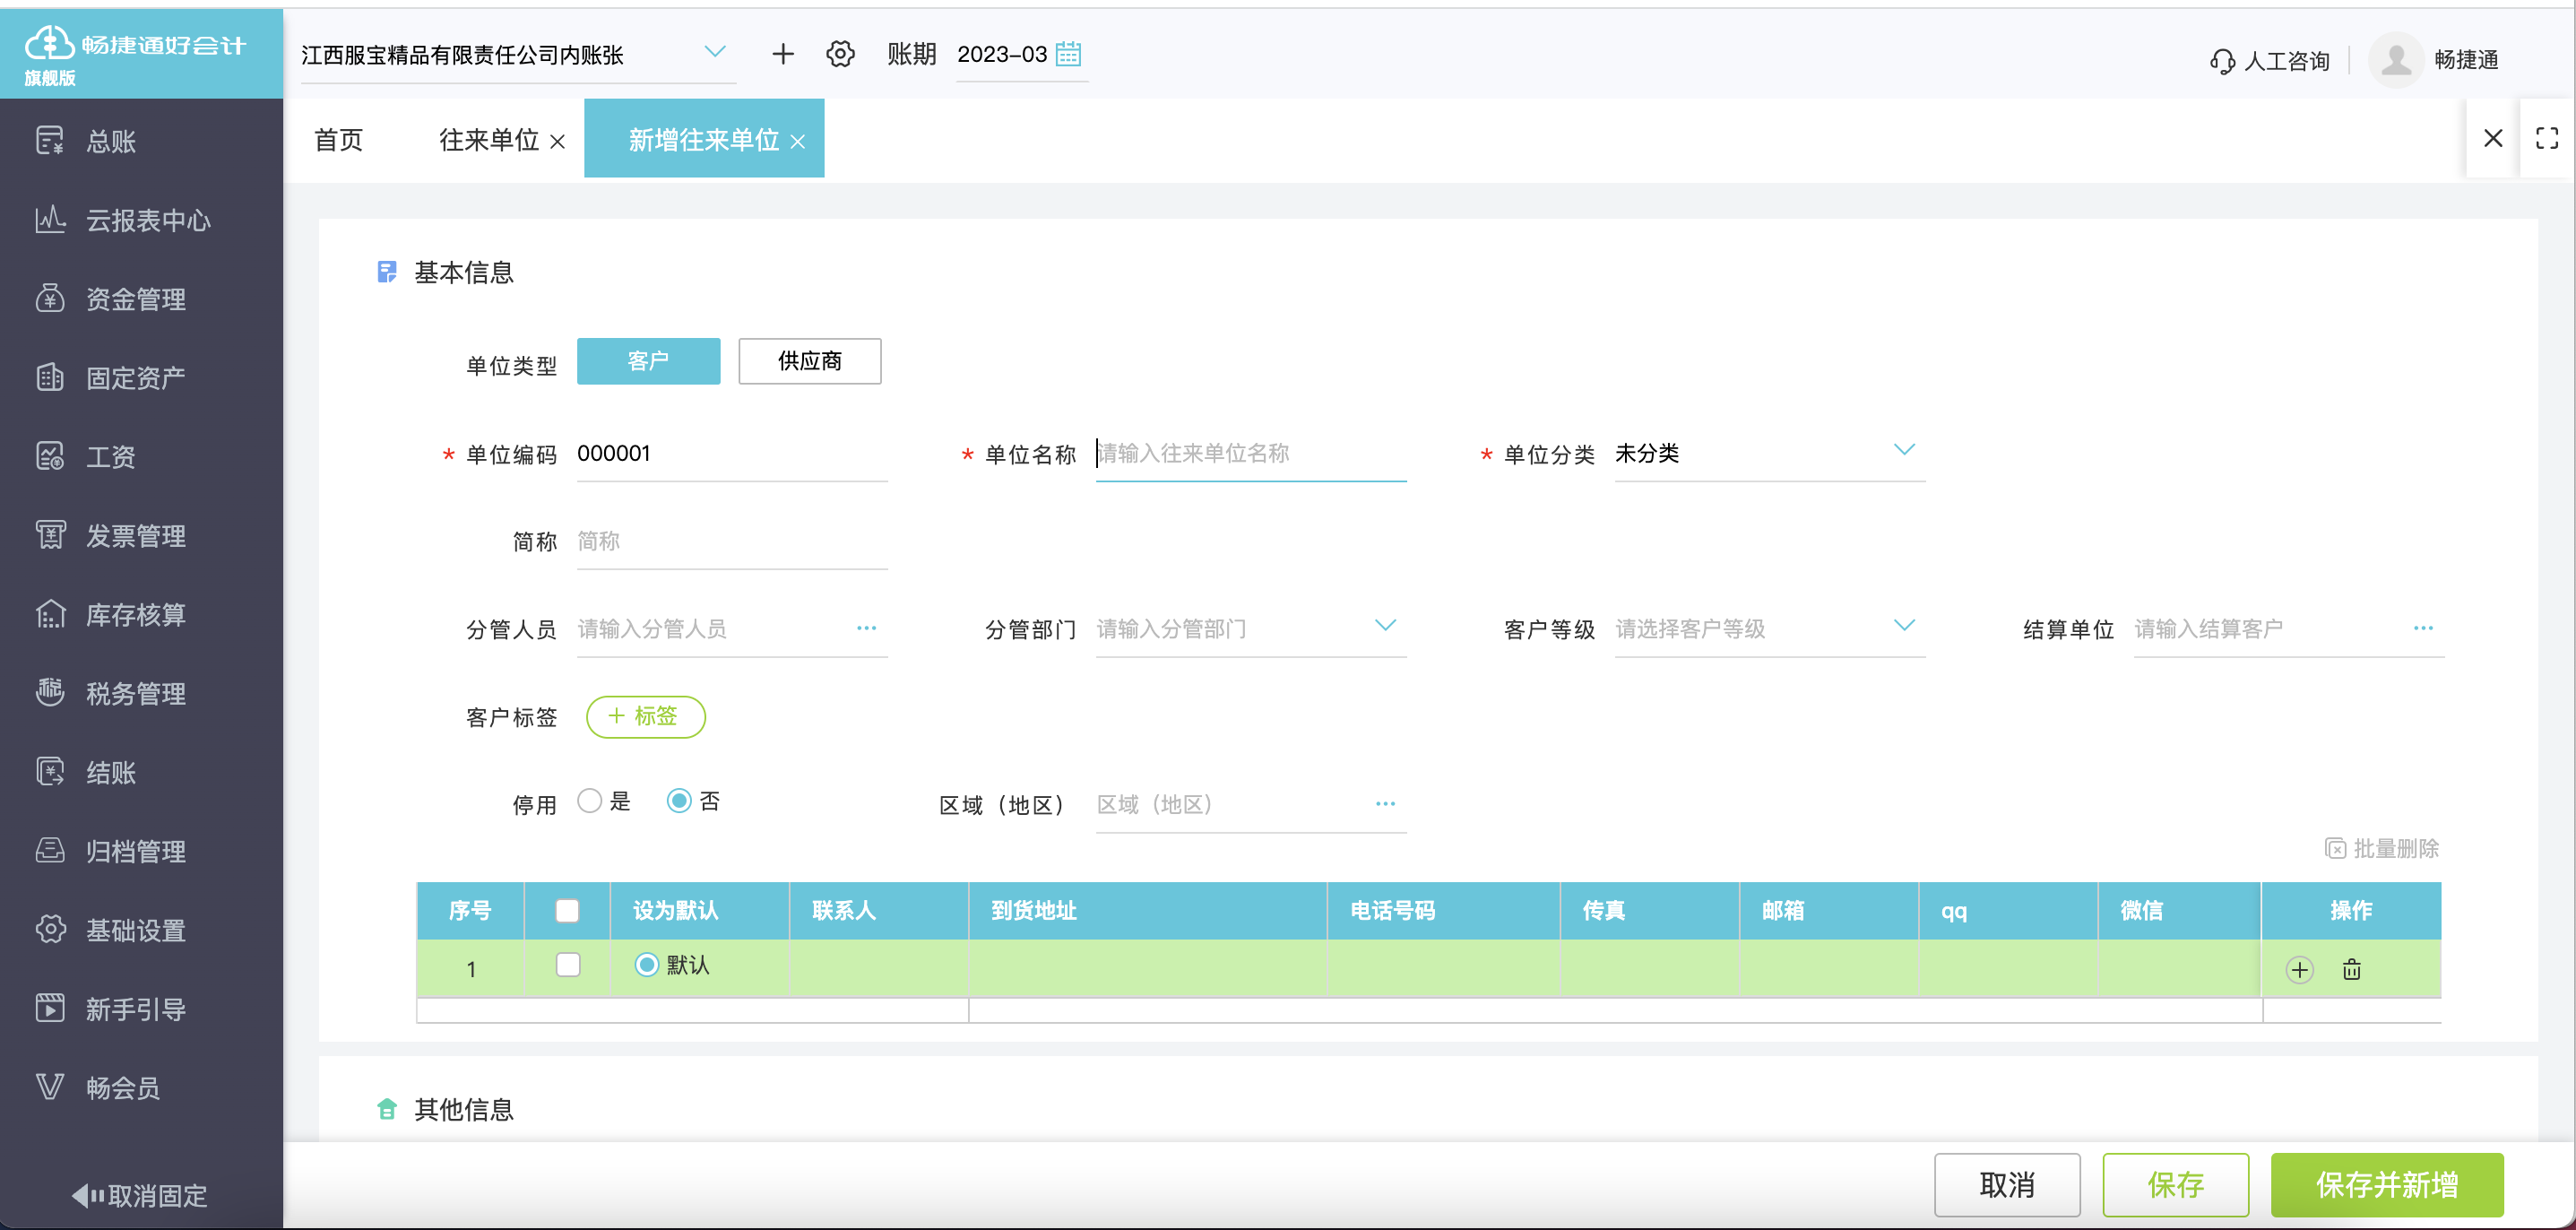The width and height of the screenshot is (2576, 1230).
Task: Open 税务管理 module
Action: pyautogui.click(x=140, y=691)
